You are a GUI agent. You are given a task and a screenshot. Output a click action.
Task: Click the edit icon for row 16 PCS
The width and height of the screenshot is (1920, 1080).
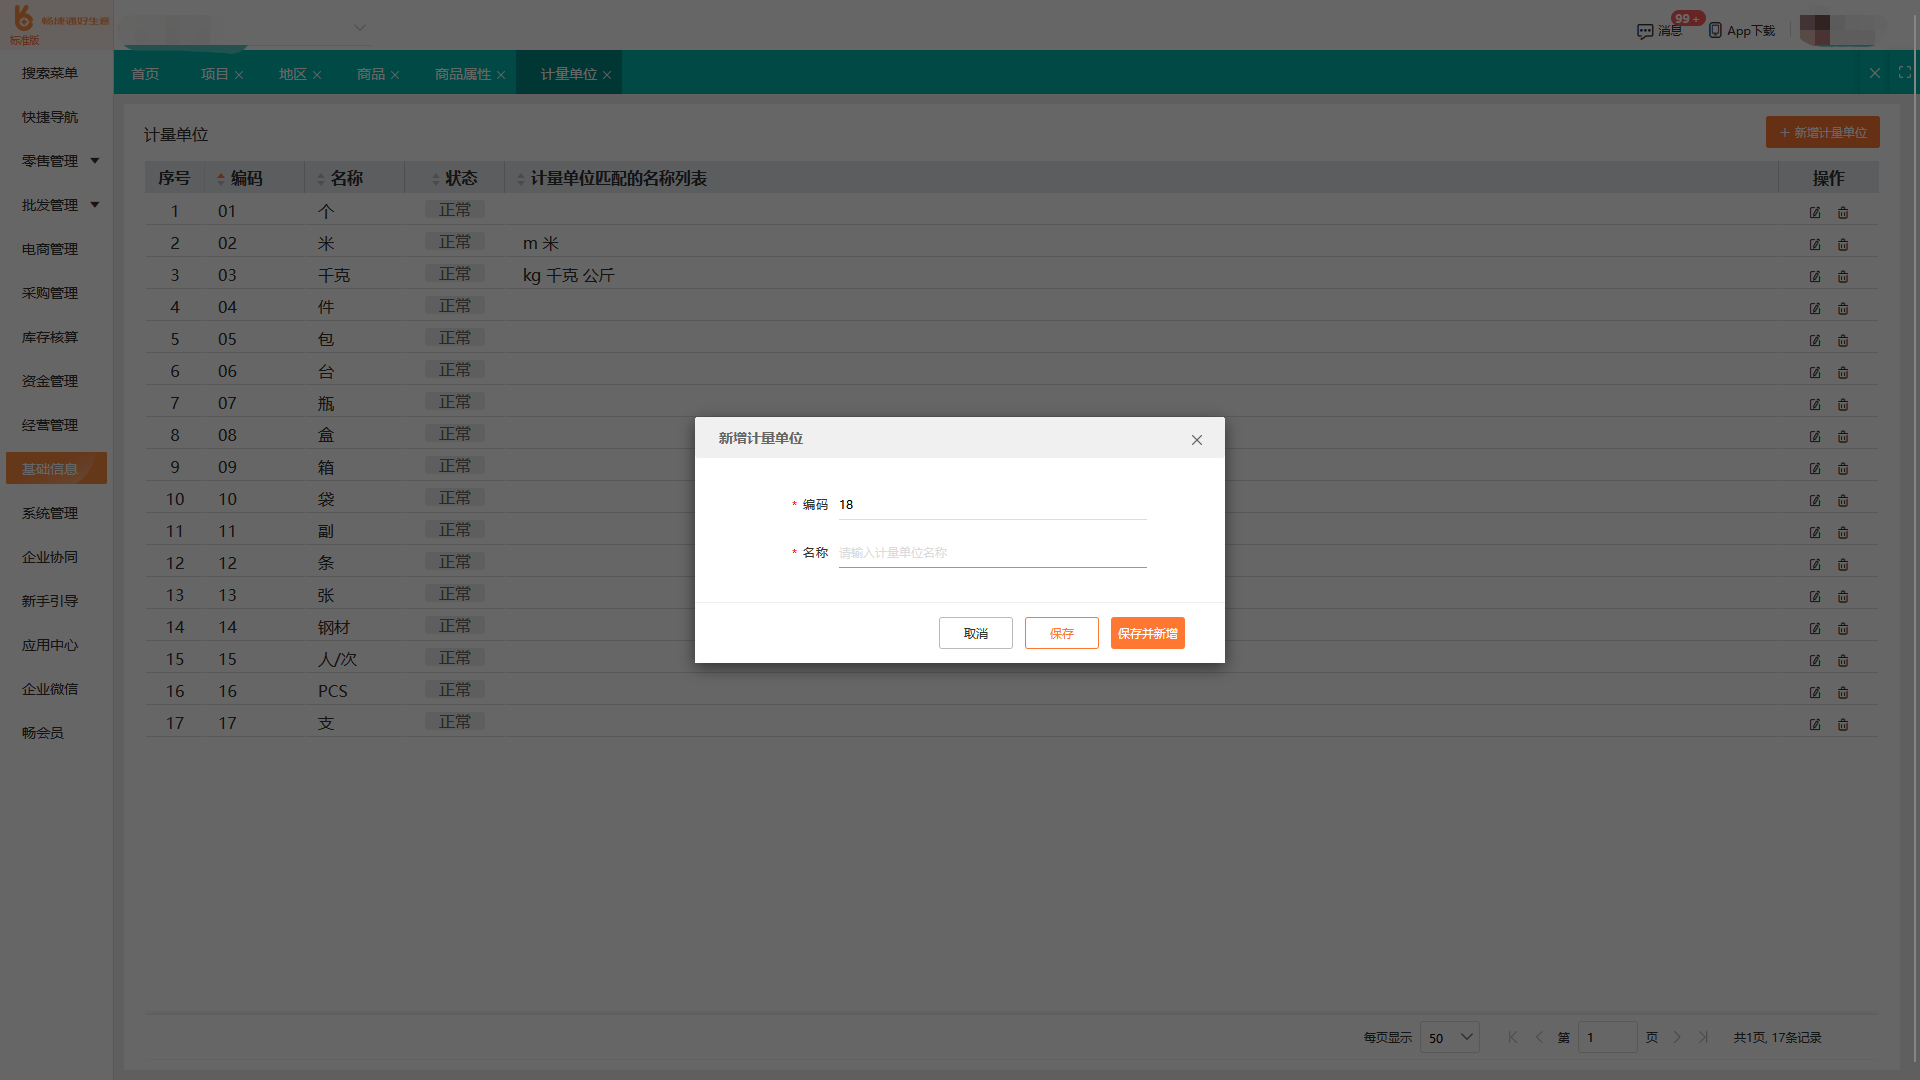point(1815,691)
